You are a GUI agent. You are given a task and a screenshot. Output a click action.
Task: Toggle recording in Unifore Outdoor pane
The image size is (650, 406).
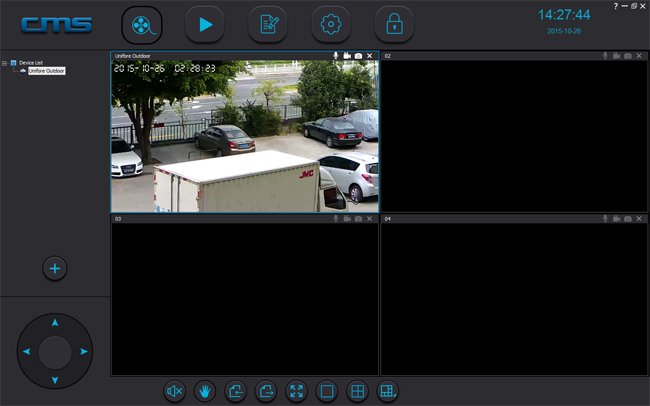pos(347,55)
